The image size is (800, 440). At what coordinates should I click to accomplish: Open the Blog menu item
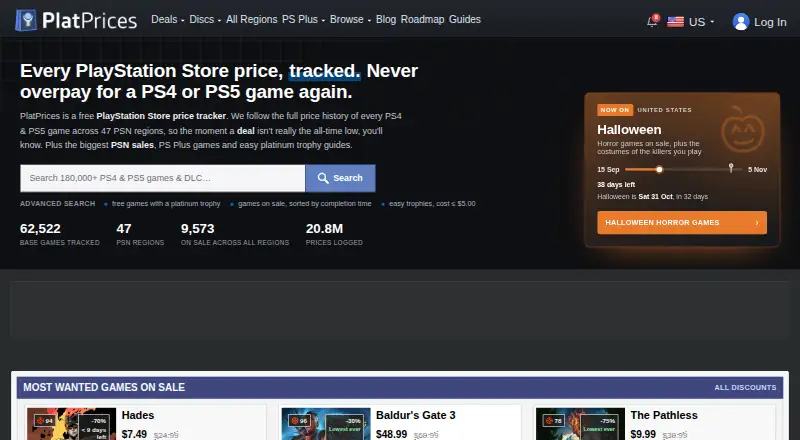pos(386,19)
